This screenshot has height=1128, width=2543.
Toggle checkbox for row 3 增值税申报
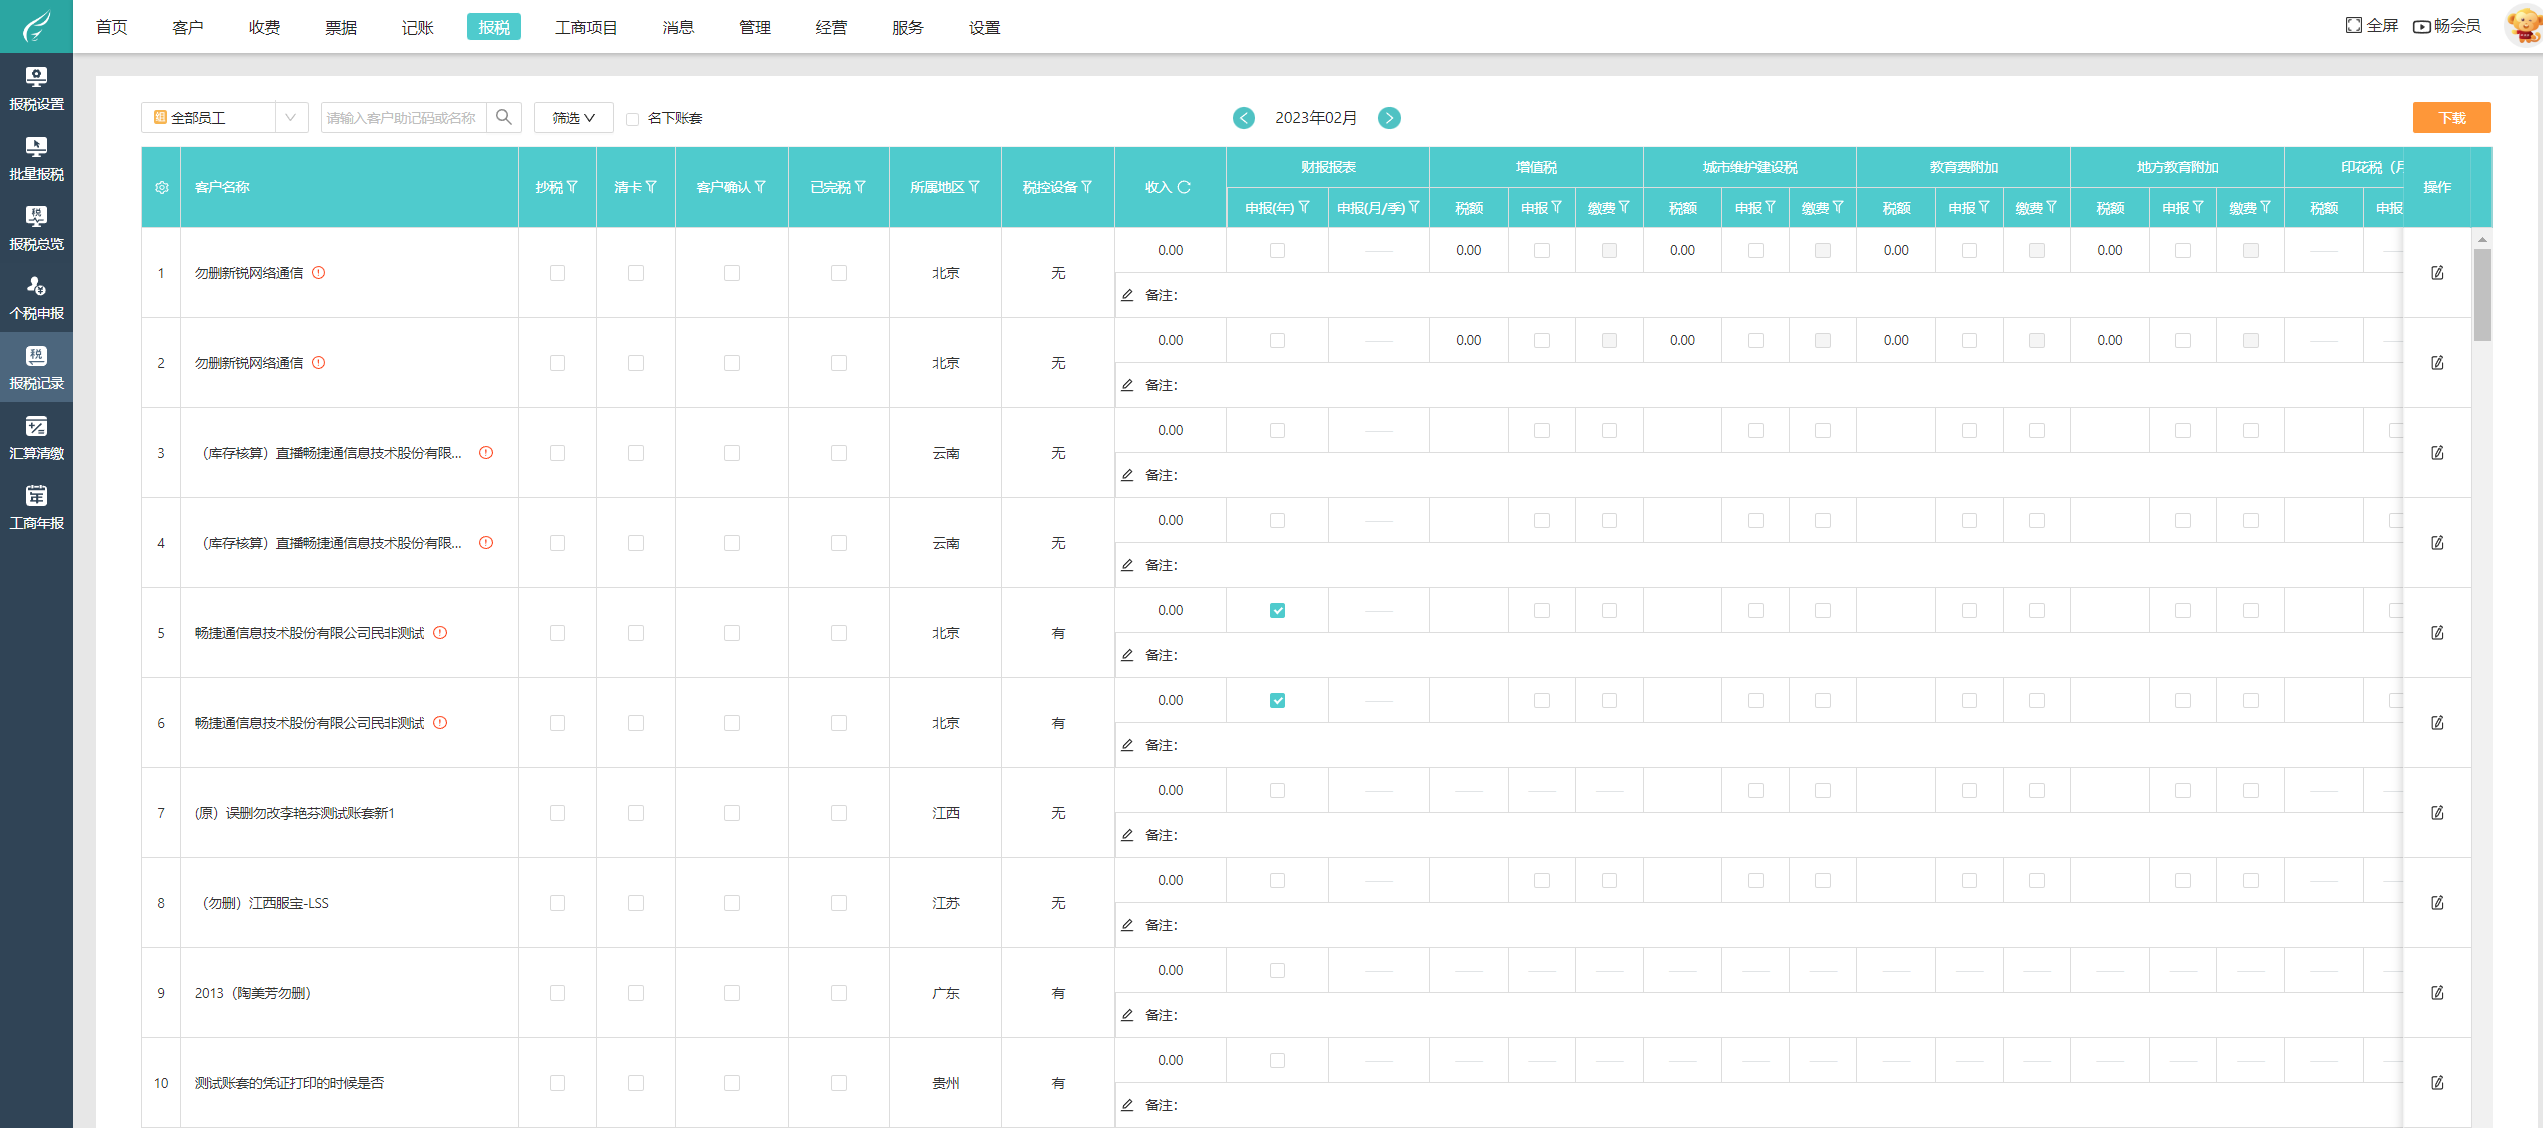(1542, 429)
